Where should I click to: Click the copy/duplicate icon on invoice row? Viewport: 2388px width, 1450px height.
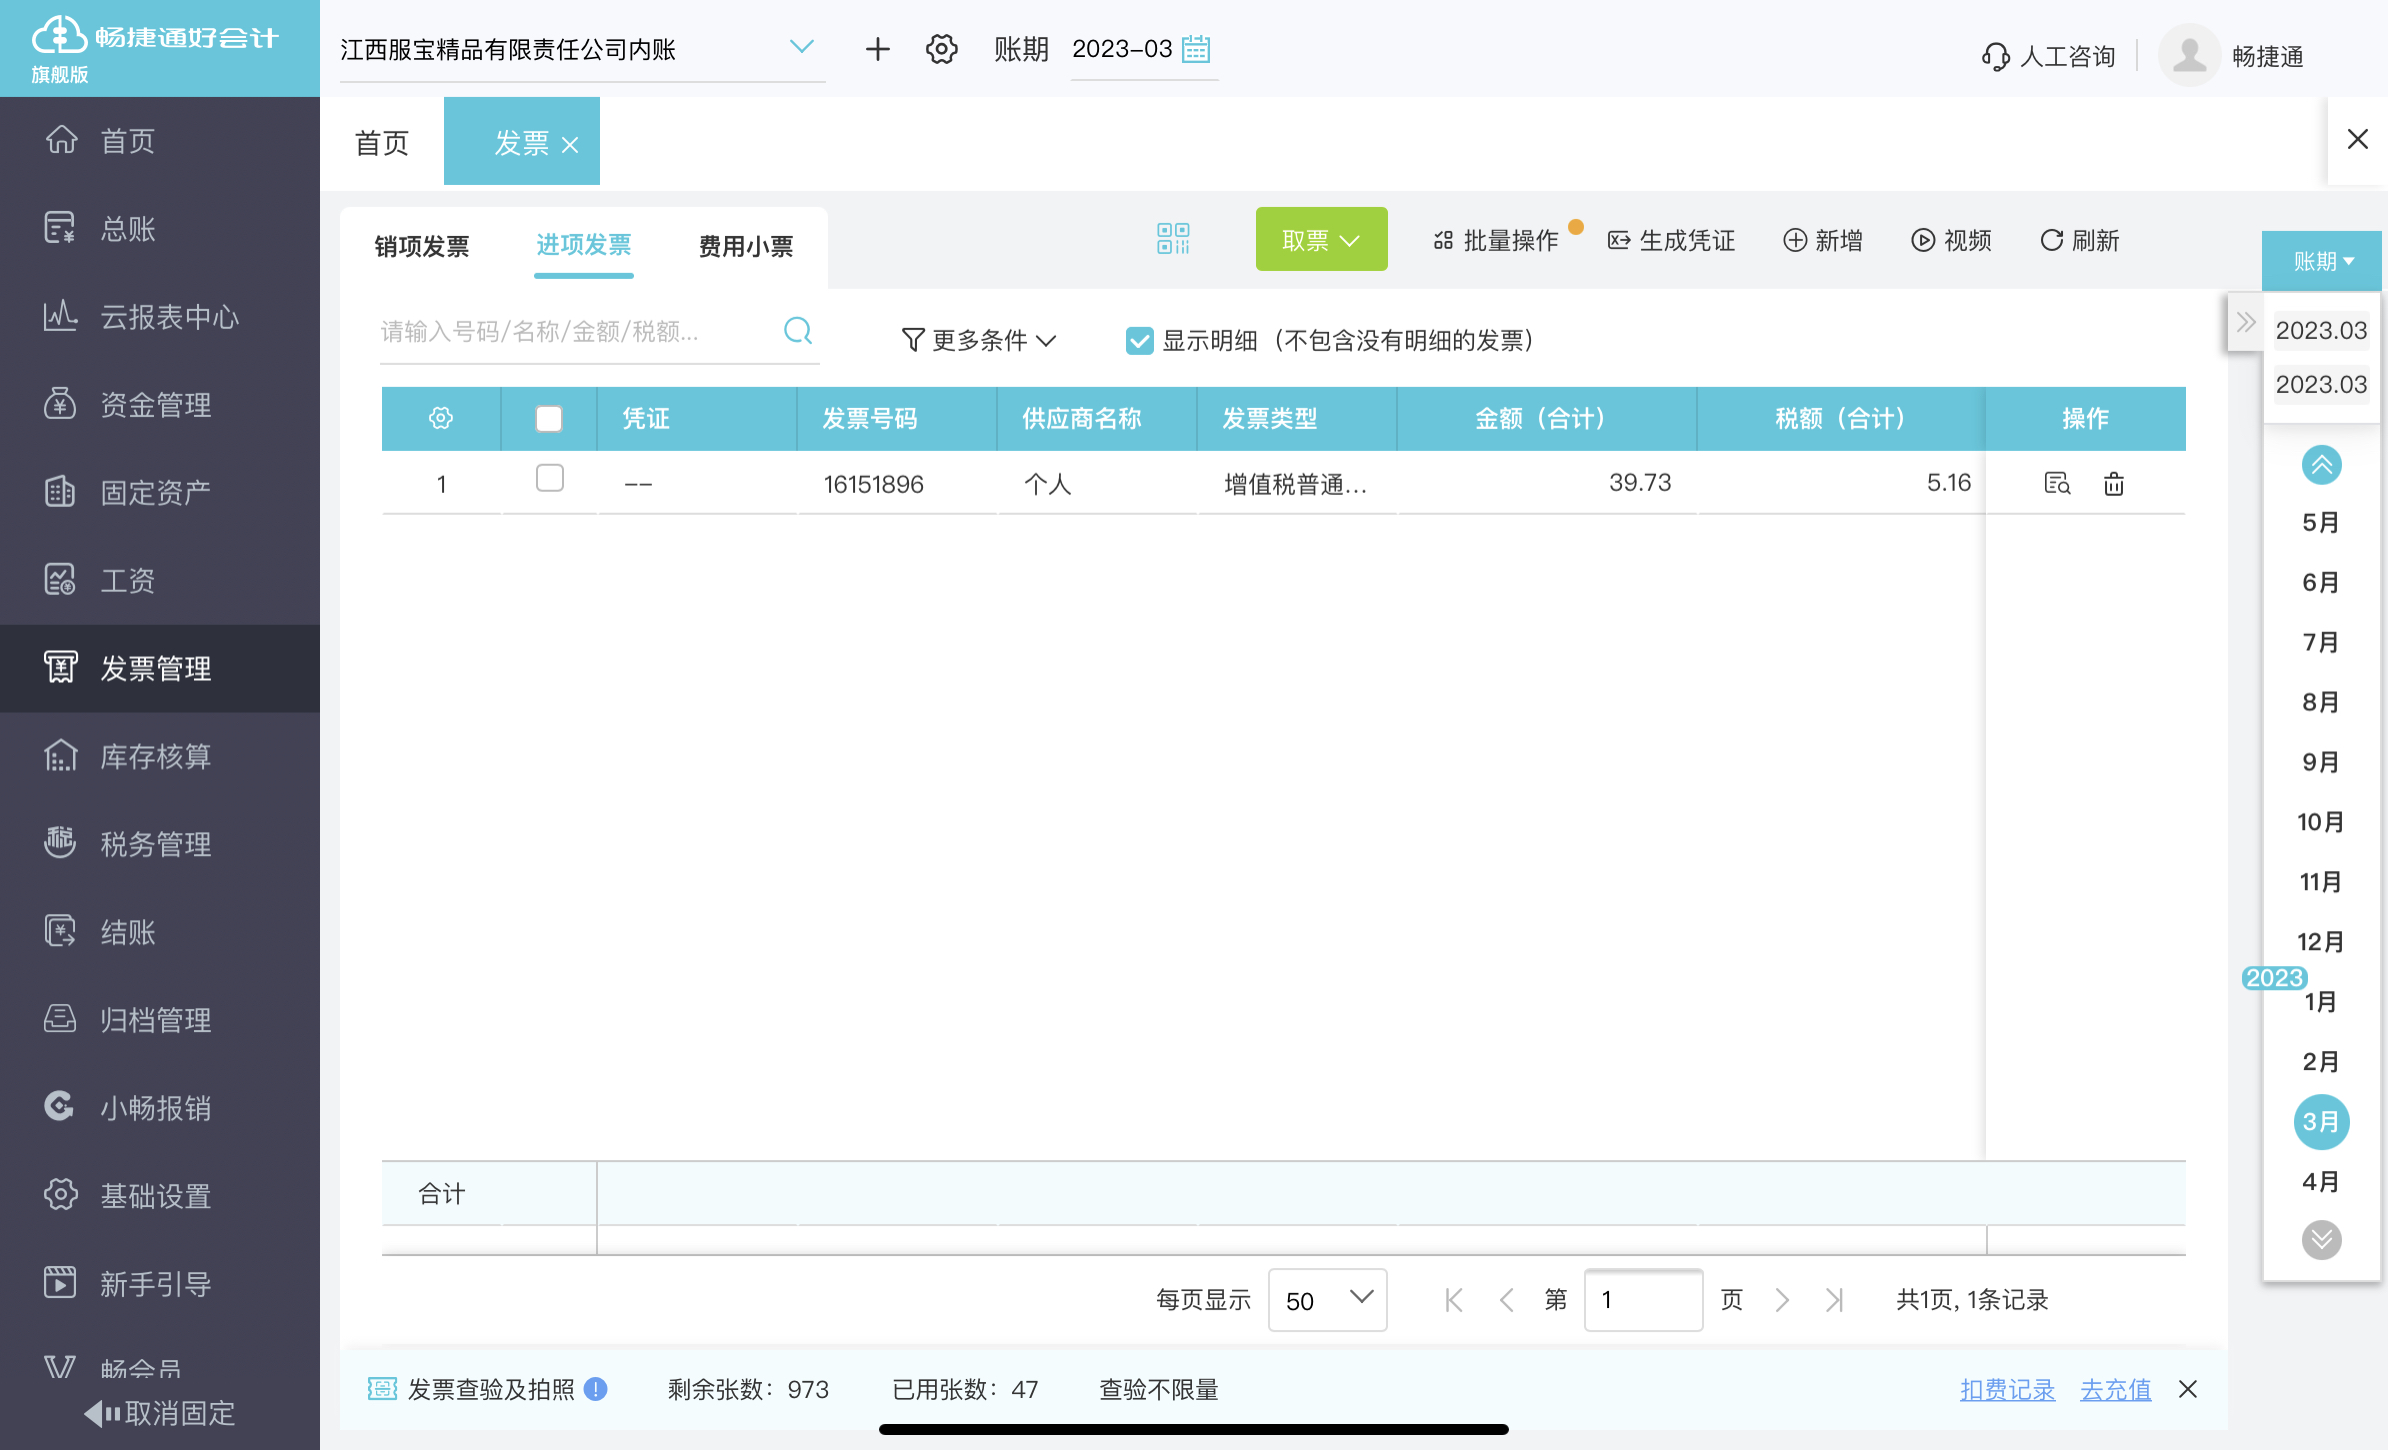2055,483
